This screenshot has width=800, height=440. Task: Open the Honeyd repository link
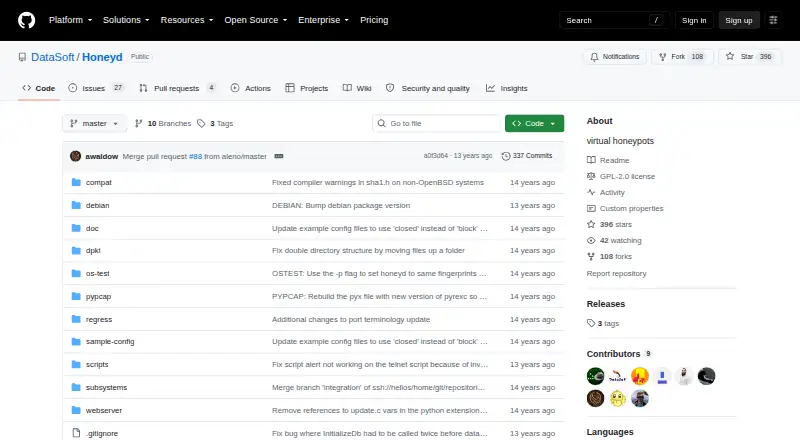[102, 57]
